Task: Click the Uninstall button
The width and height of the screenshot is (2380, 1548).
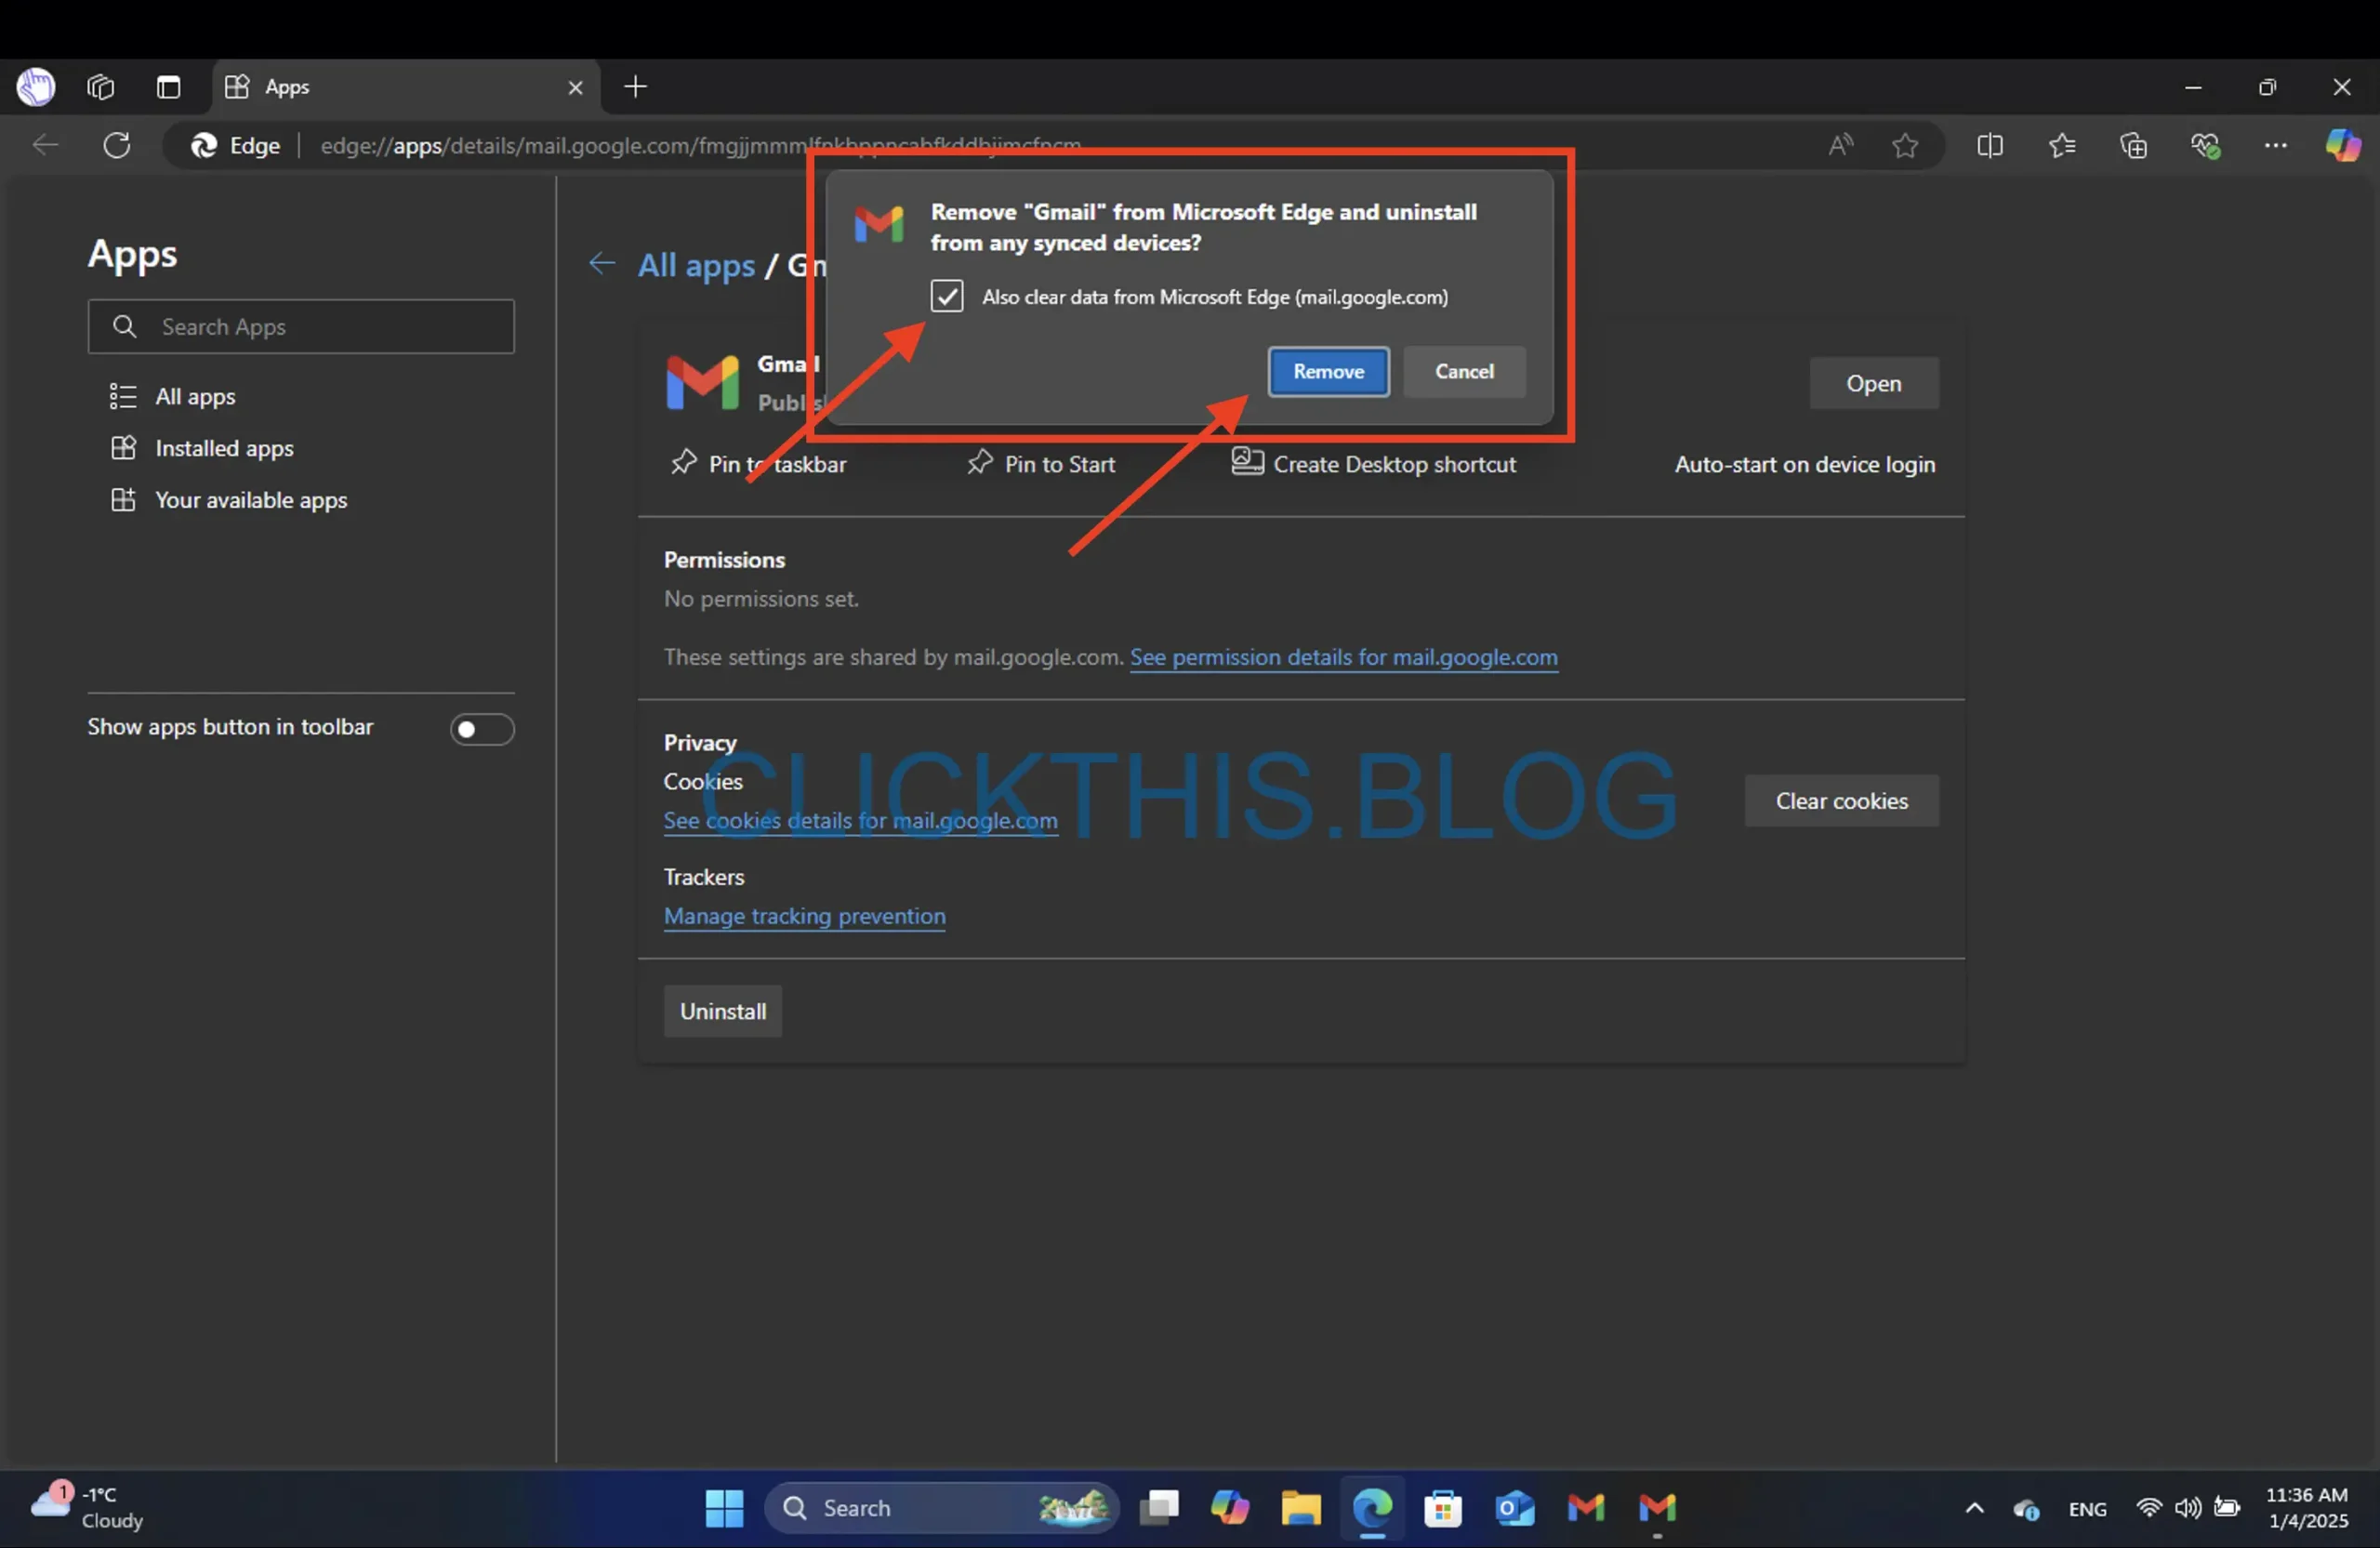Action: 722,1011
